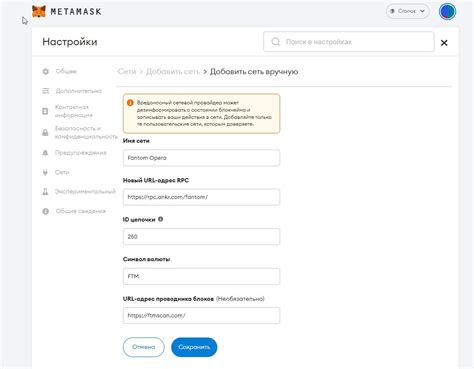The image size is (474, 369).
Task: Click the block explorer URL field
Action: (201, 315)
